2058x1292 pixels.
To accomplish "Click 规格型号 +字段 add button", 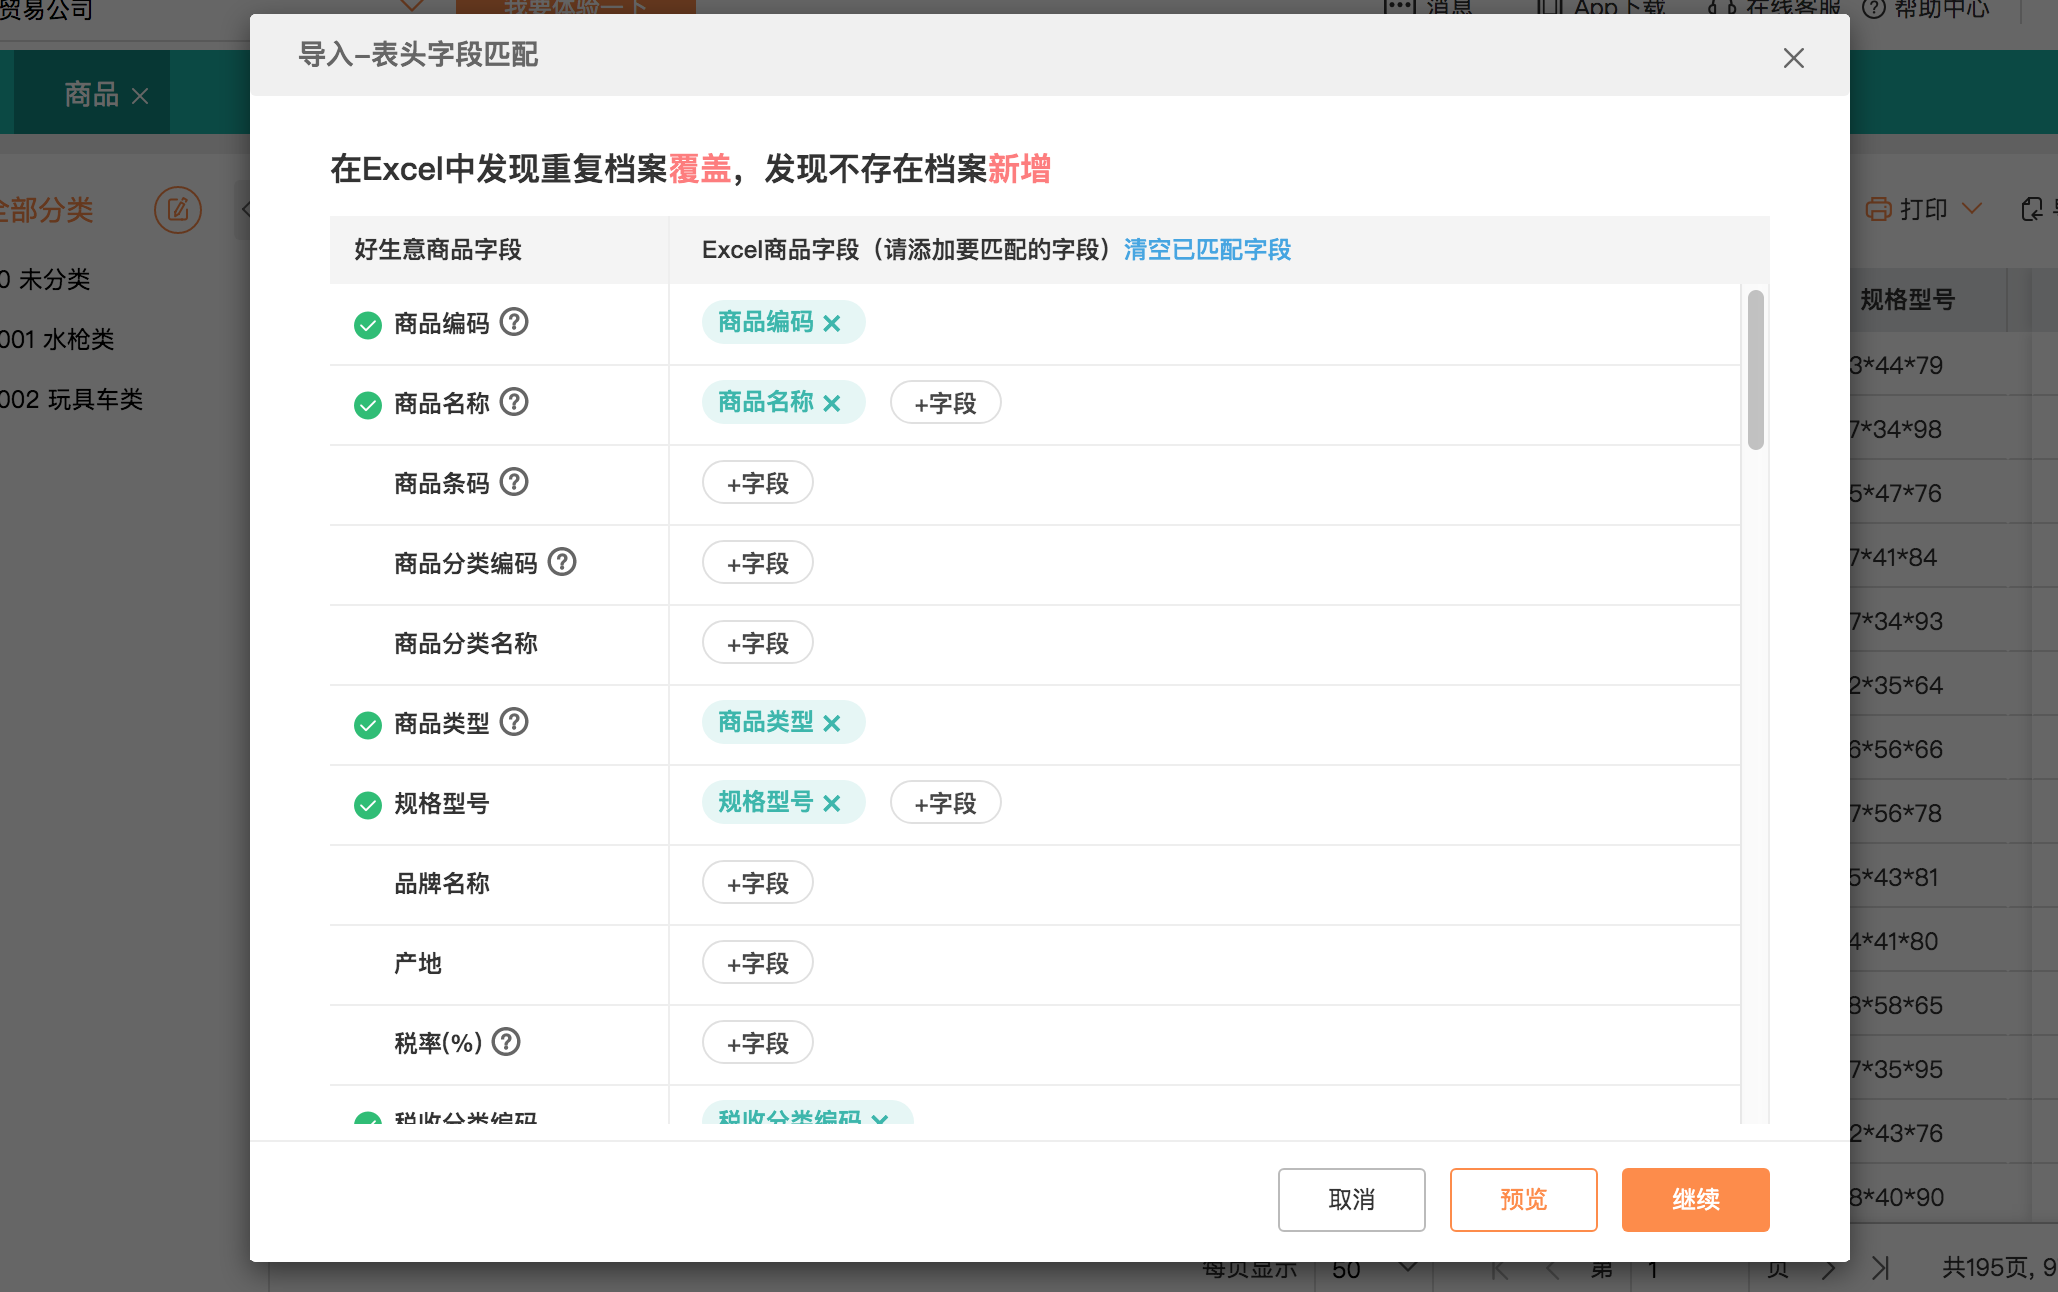I will click(946, 804).
